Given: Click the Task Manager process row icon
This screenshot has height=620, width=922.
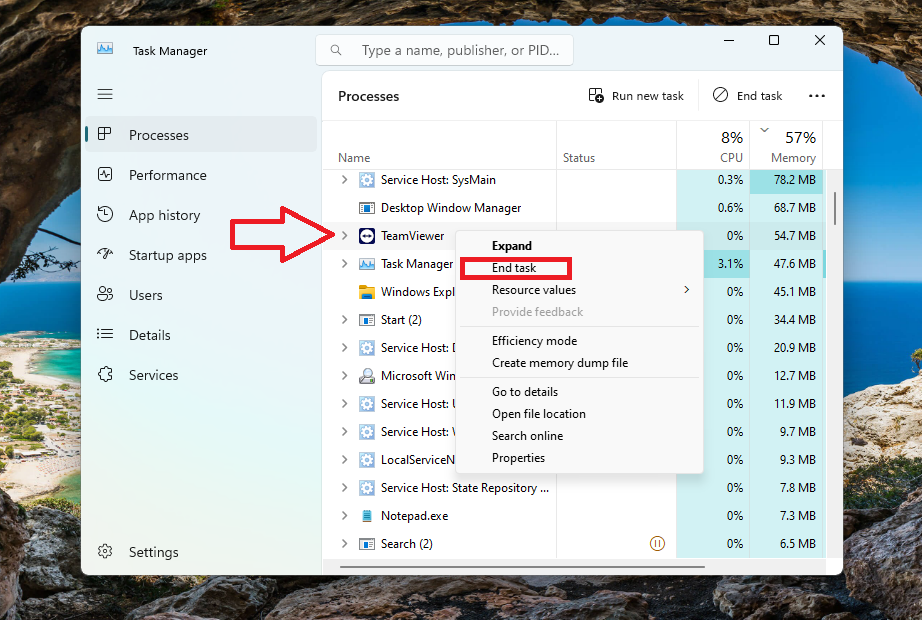Looking at the screenshot, I should (x=366, y=264).
